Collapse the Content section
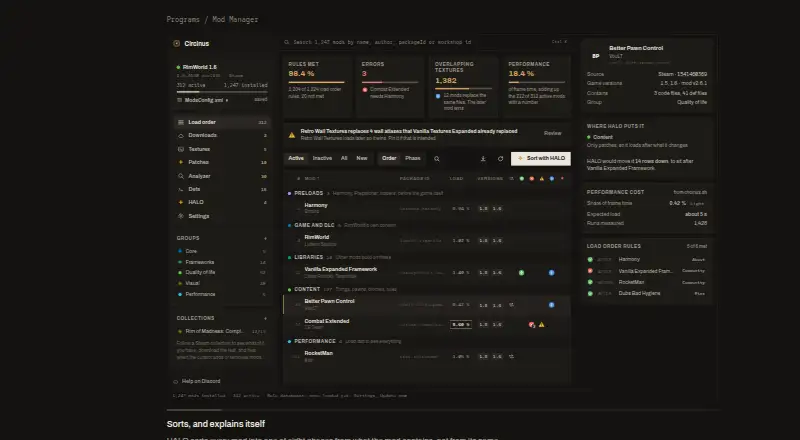The height and width of the screenshot is (440, 800). [x=427, y=289]
